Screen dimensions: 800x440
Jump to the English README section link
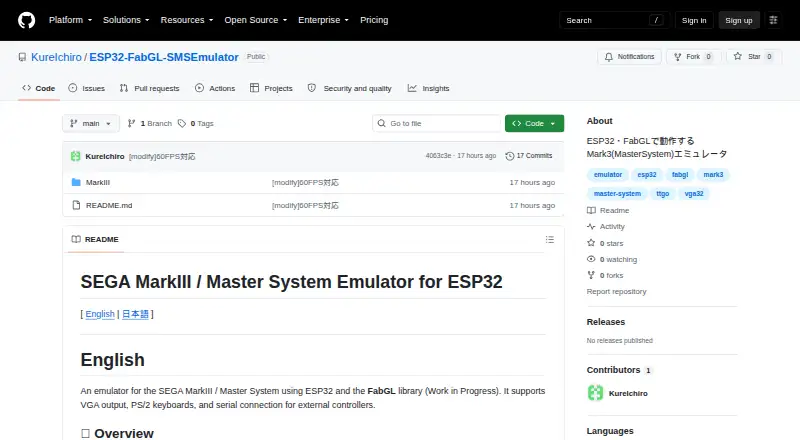coord(100,314)
